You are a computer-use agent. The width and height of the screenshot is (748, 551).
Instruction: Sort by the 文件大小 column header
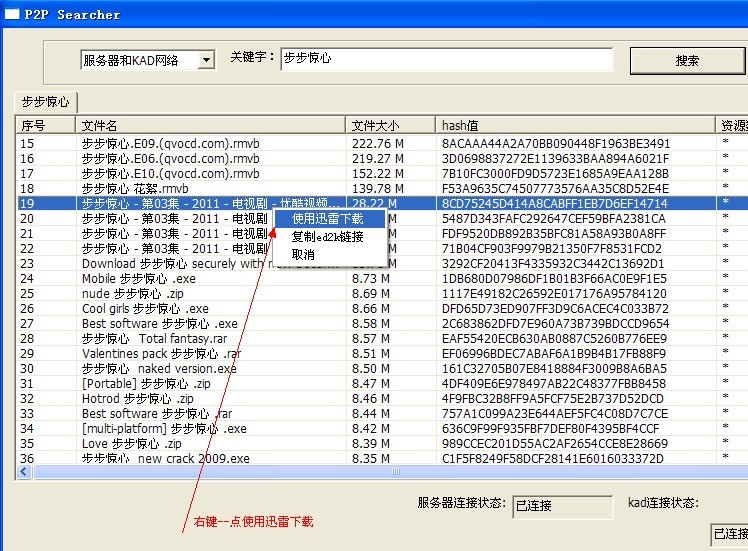point(390,125)
